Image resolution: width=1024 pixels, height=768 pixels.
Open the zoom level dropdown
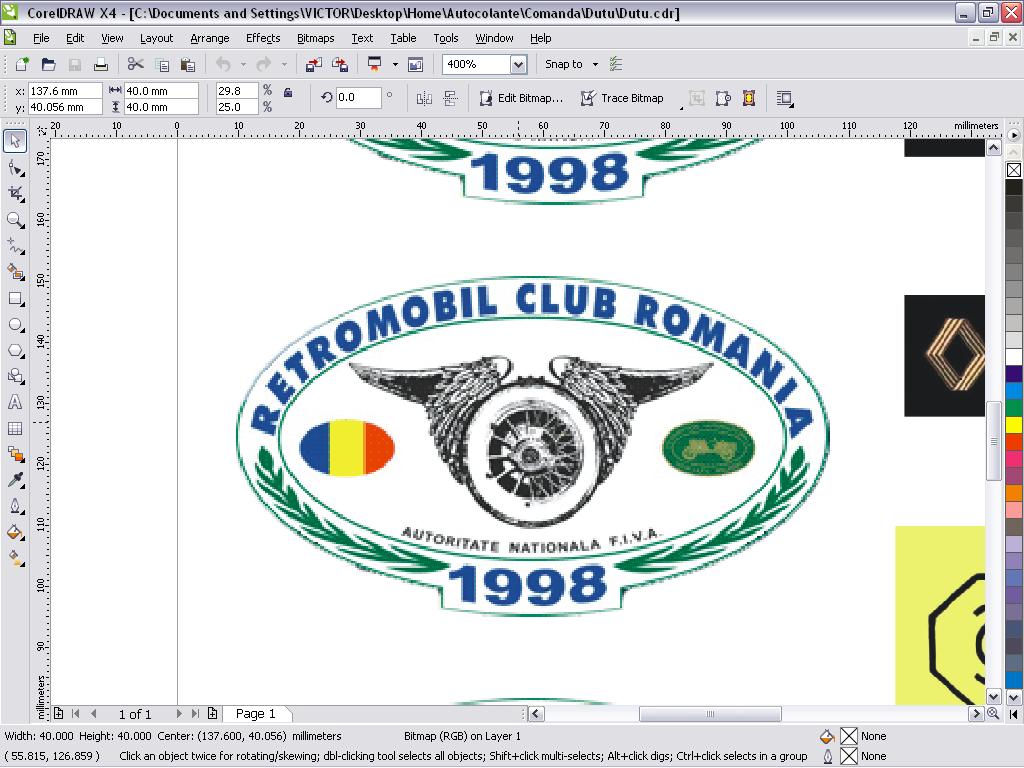(x=518, y=64)
